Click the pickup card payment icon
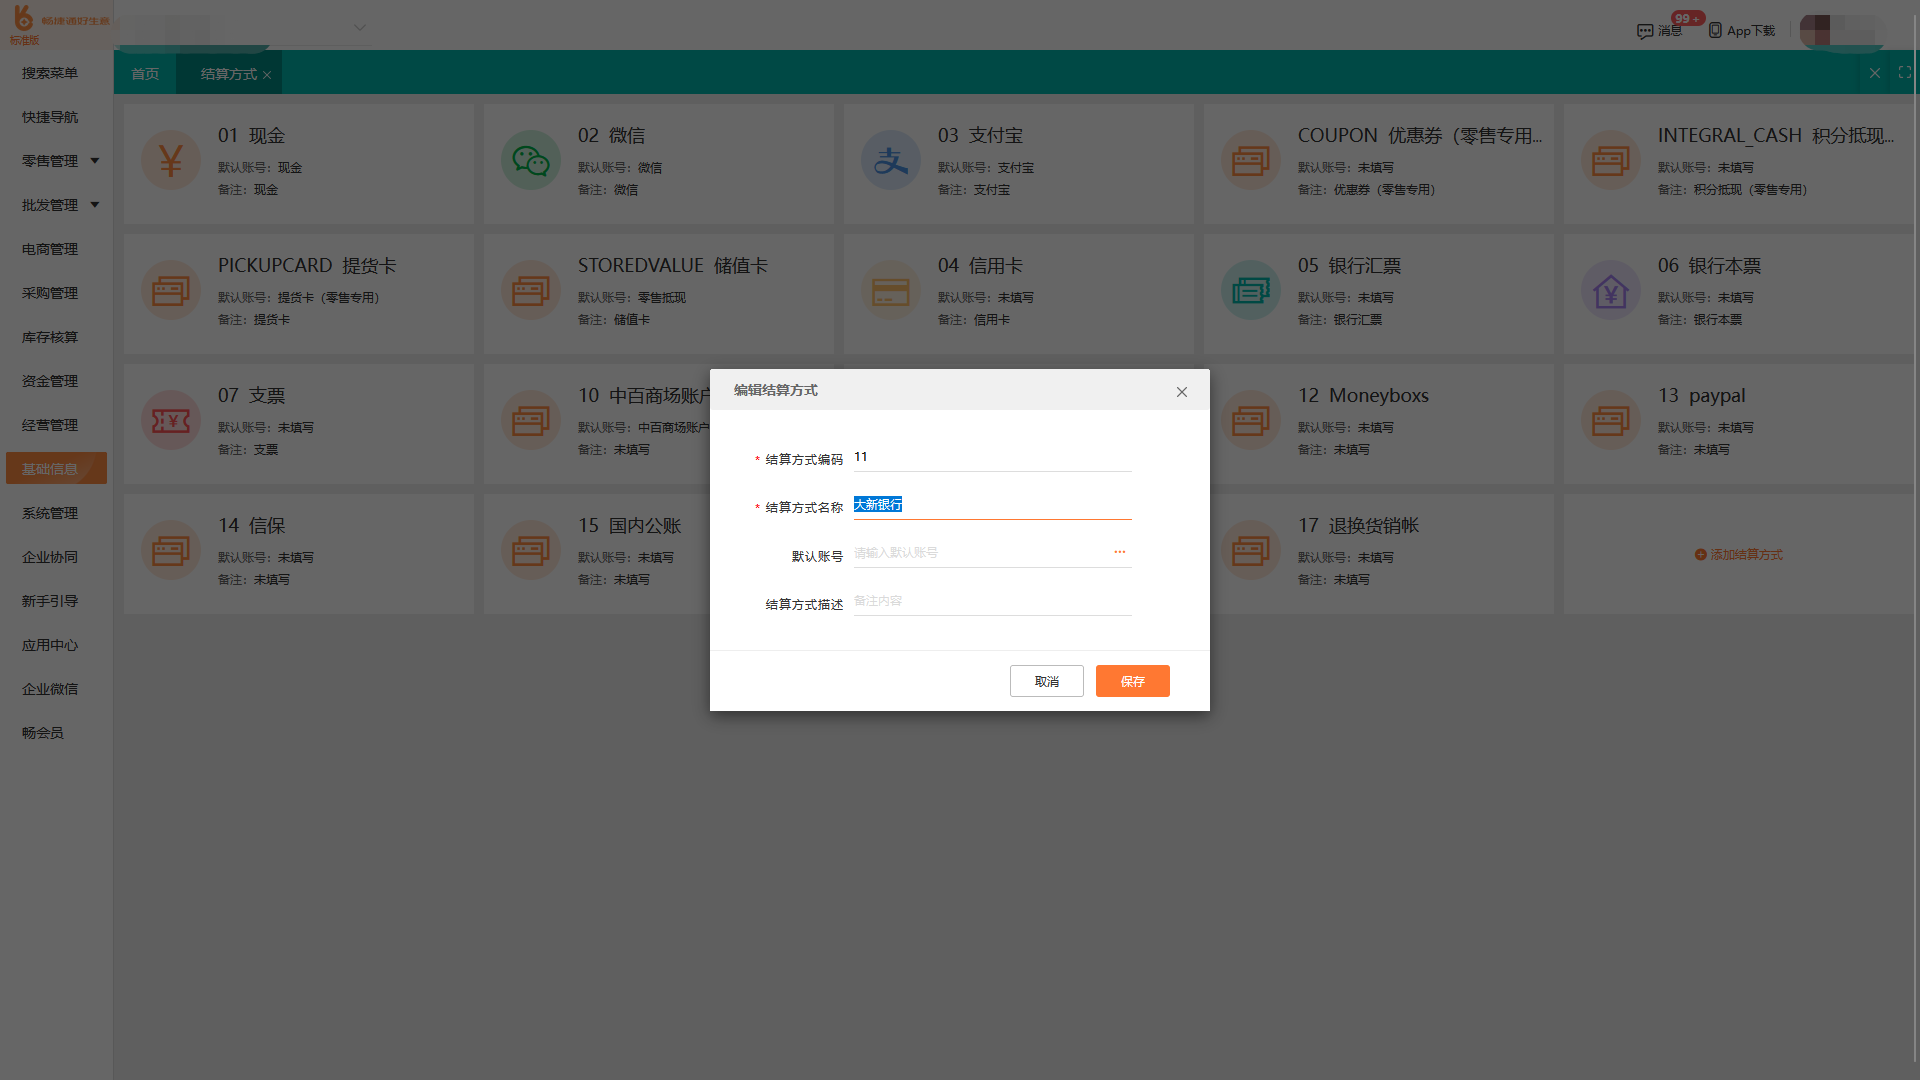 [x=171, y=289]
